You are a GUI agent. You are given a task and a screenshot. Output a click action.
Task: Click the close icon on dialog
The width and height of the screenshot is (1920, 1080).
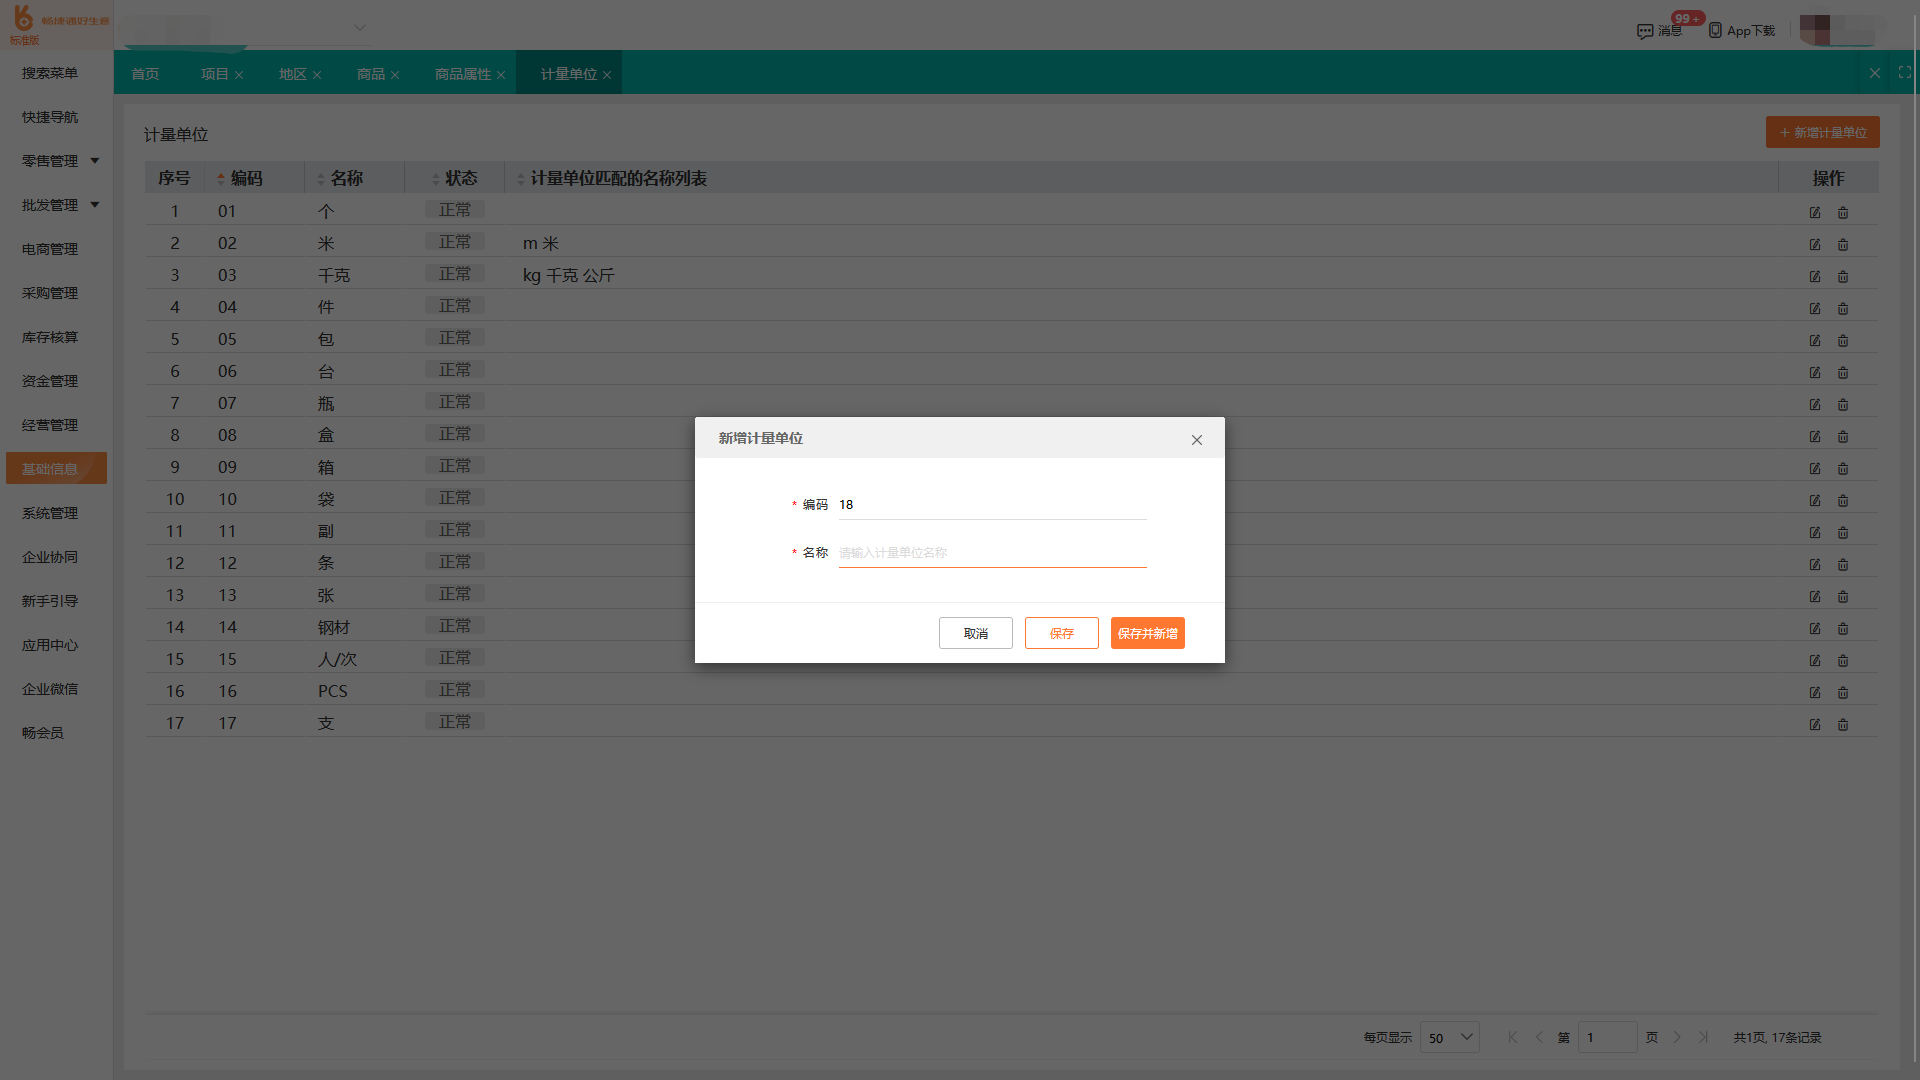tap(1197, 440)
